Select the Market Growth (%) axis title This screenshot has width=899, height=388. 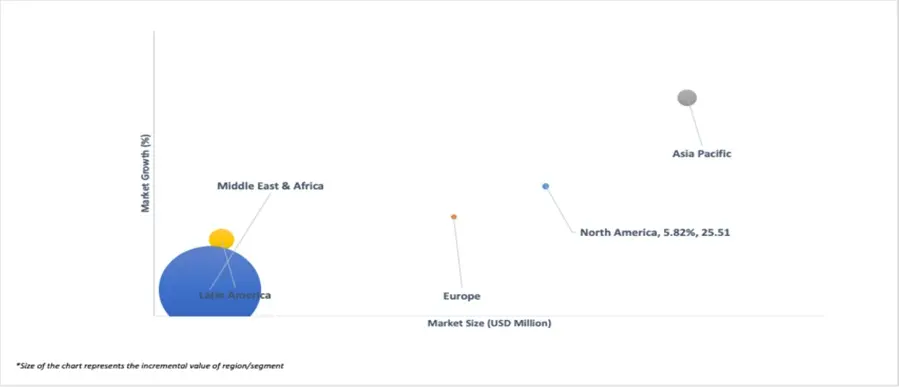click(146, 173)
